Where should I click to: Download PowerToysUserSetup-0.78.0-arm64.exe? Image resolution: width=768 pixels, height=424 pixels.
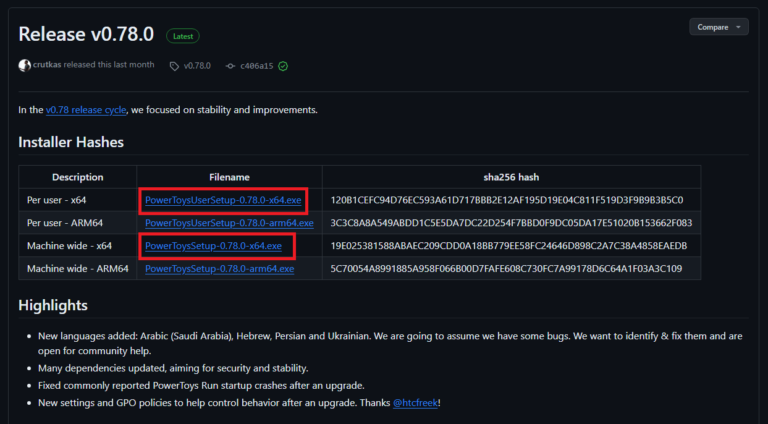tap(229, 223)
